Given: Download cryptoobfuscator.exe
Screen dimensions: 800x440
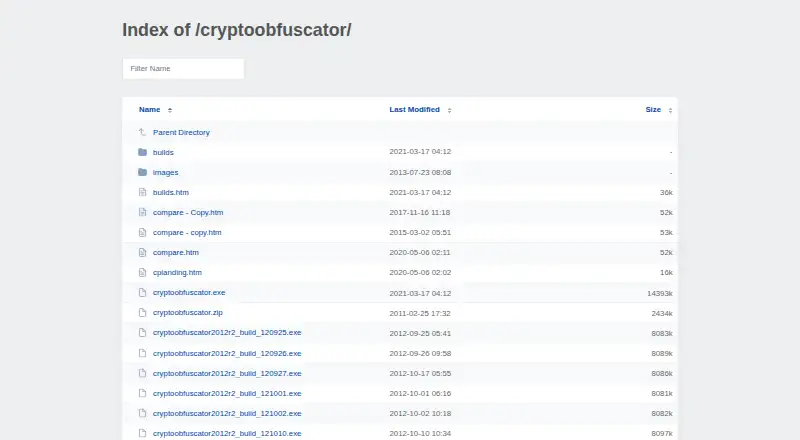Looking at the screenshot, I should pos(189,292).
